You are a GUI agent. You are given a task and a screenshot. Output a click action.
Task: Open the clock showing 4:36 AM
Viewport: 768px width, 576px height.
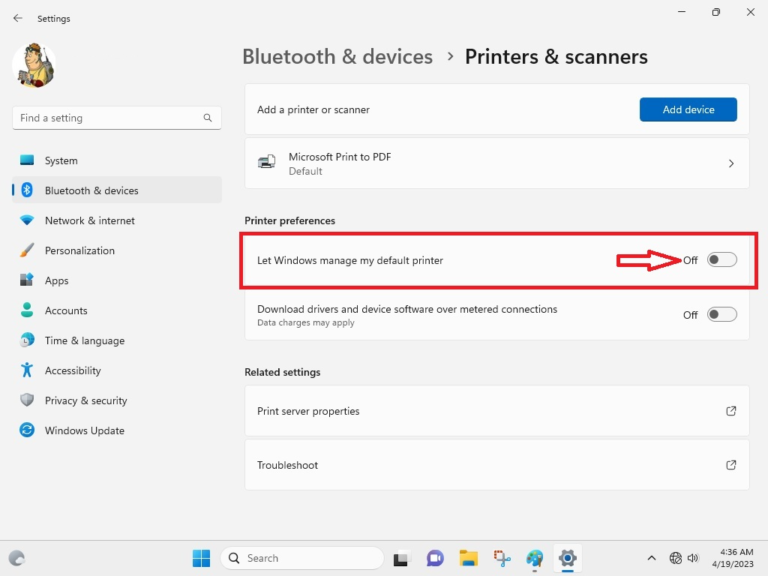tap(732, 558)
